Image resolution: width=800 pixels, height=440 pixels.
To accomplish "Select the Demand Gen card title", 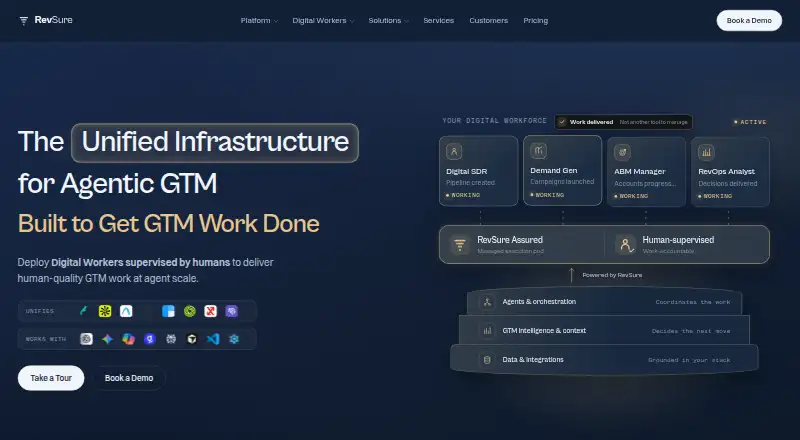I will pyautogui.click(x=554, y=170).
